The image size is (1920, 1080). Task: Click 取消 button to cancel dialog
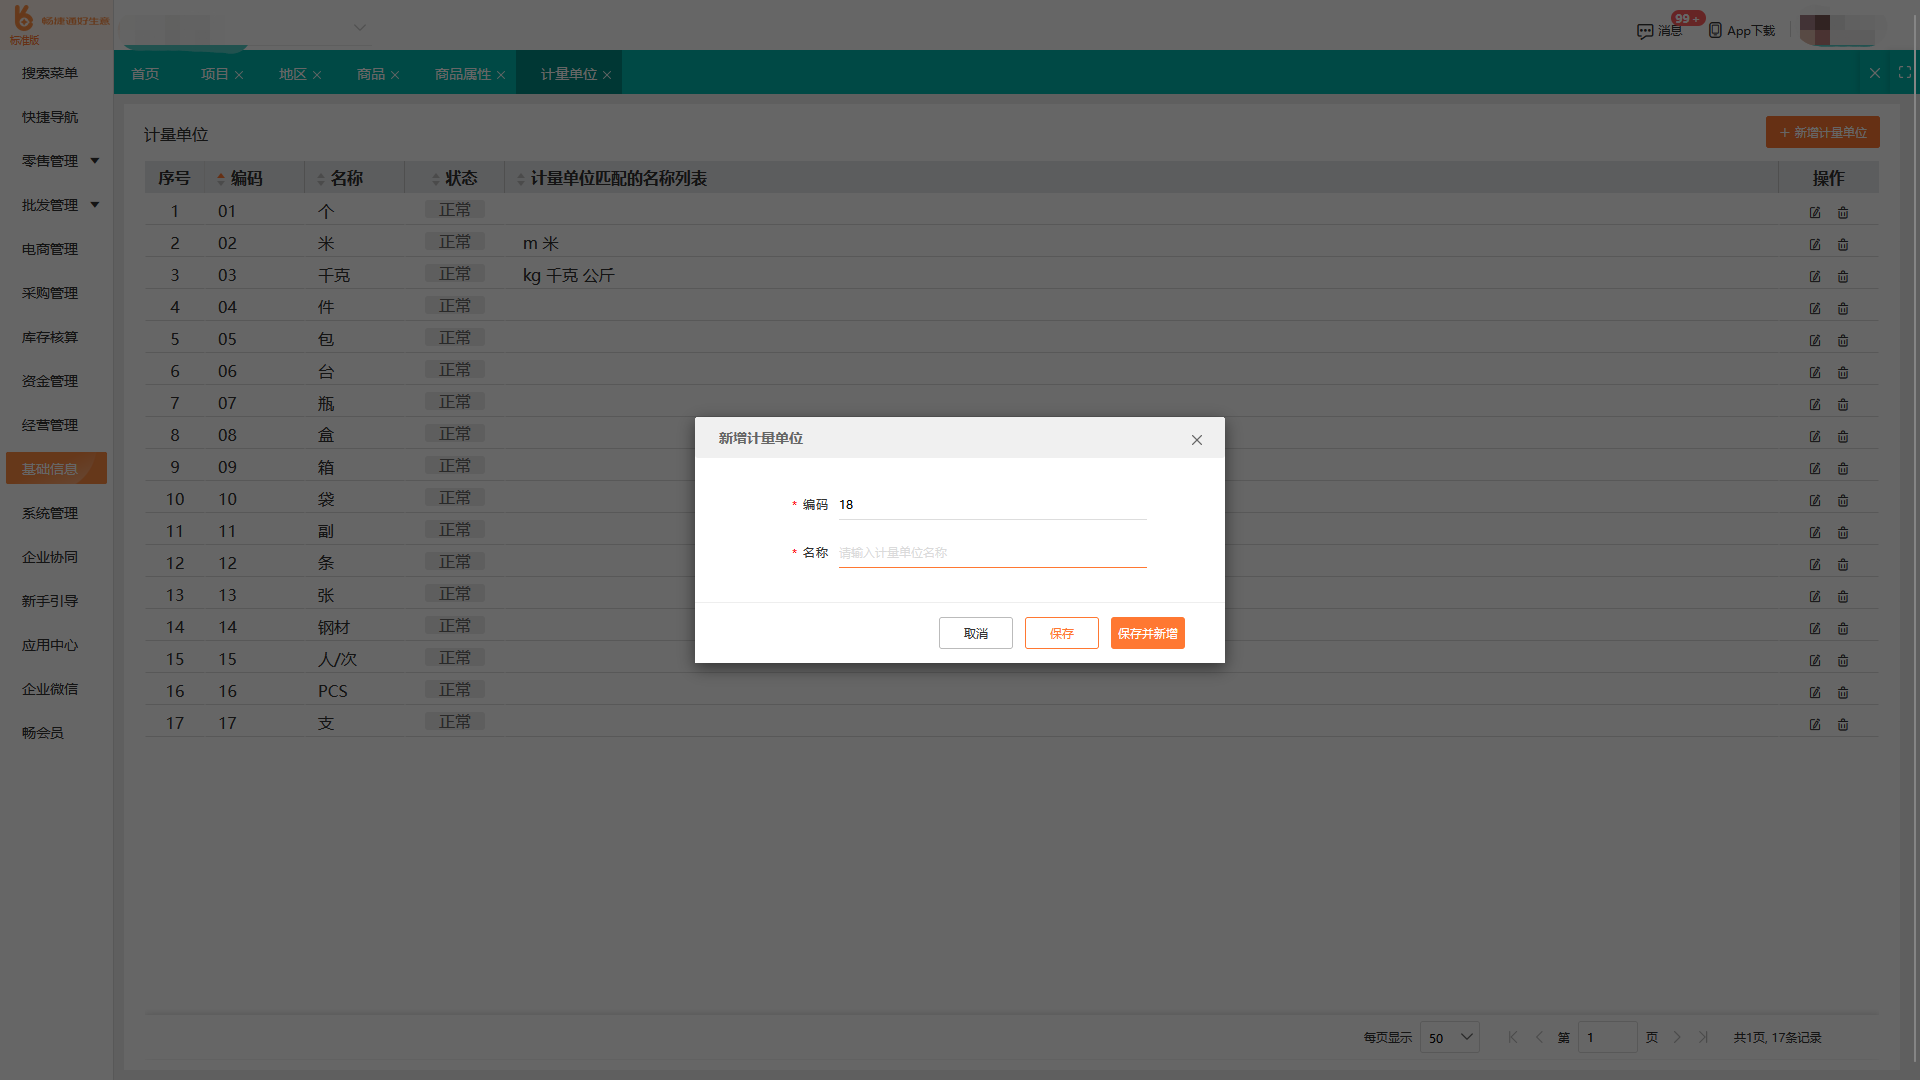[976, 633]
